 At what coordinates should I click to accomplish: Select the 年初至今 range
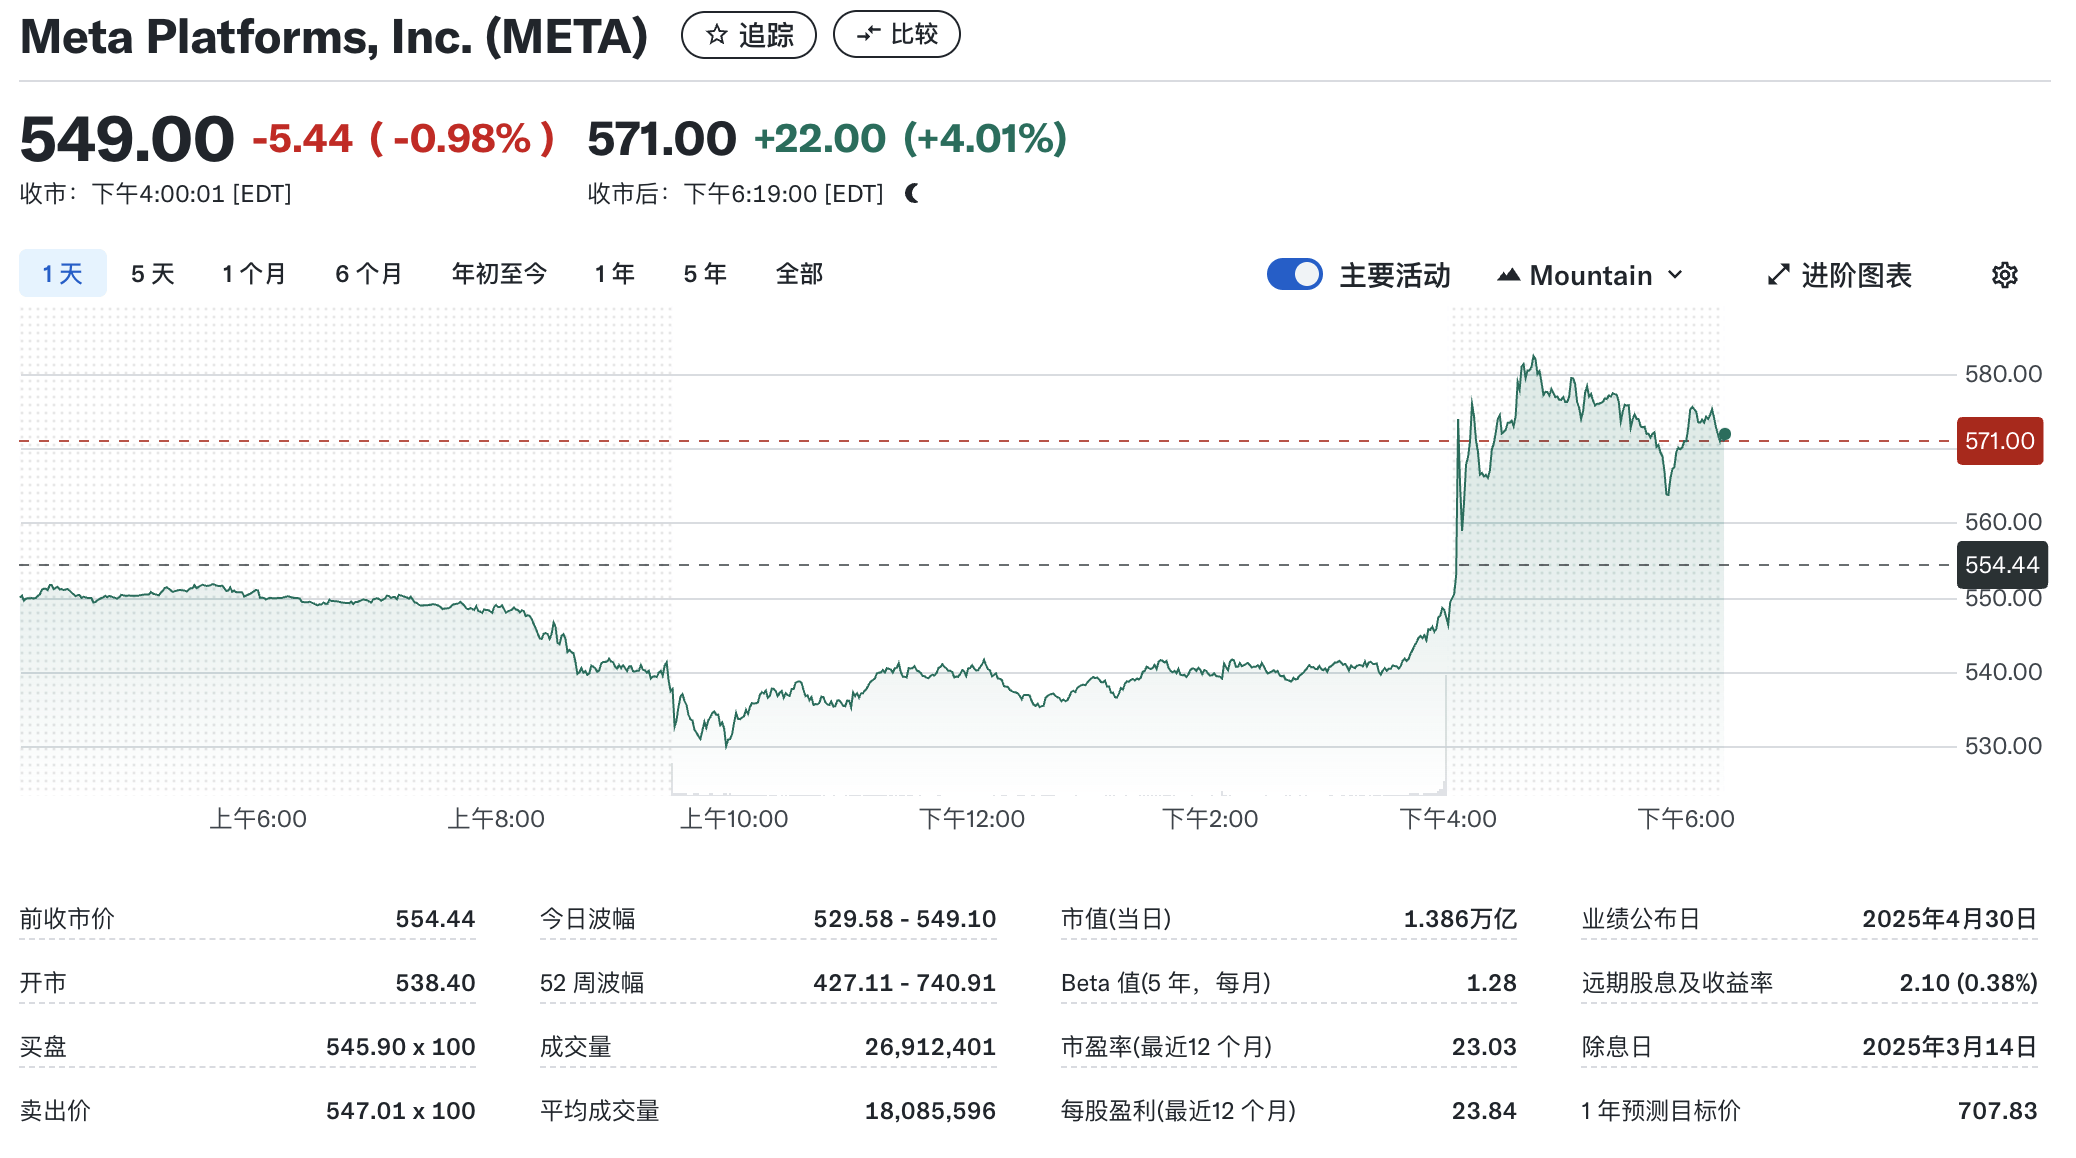tap(499, 272)
